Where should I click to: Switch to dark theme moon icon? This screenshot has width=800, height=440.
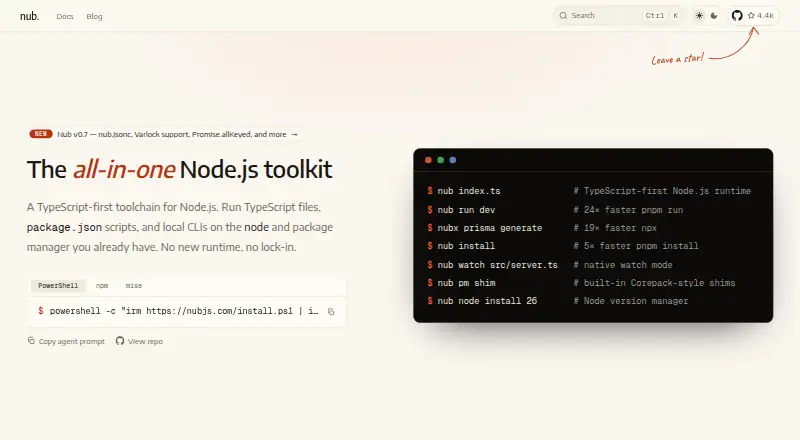point(714,15)
